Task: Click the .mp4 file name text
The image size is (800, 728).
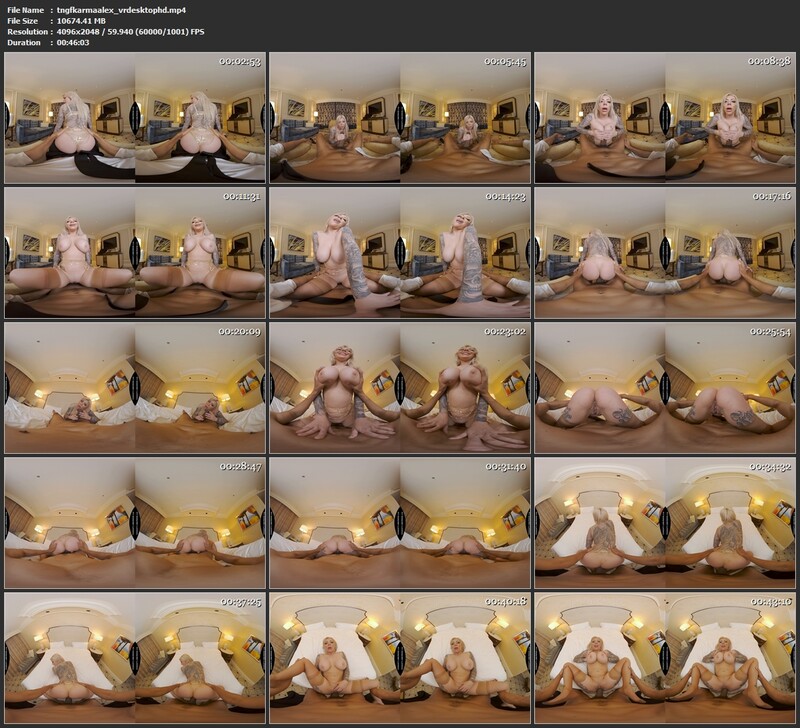Action: click(x=123, y=10)
